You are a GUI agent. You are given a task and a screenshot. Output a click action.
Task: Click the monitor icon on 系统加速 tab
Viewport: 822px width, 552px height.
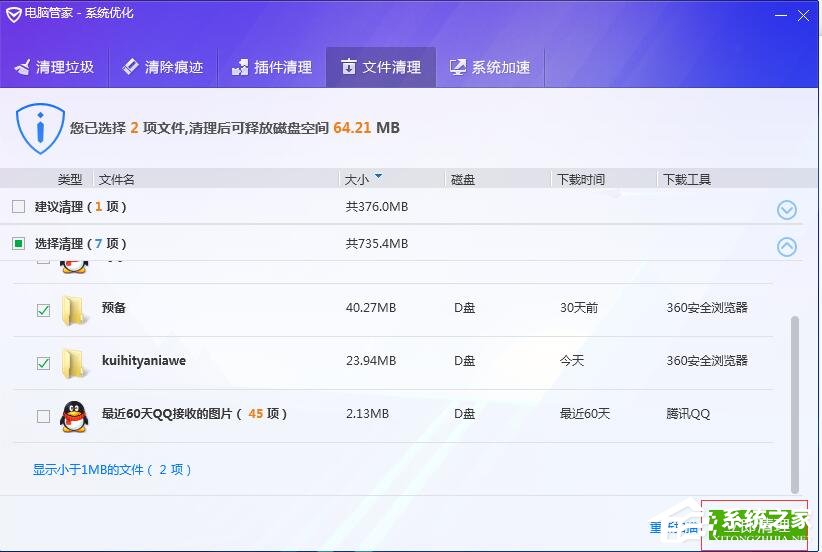click(457, 67)
